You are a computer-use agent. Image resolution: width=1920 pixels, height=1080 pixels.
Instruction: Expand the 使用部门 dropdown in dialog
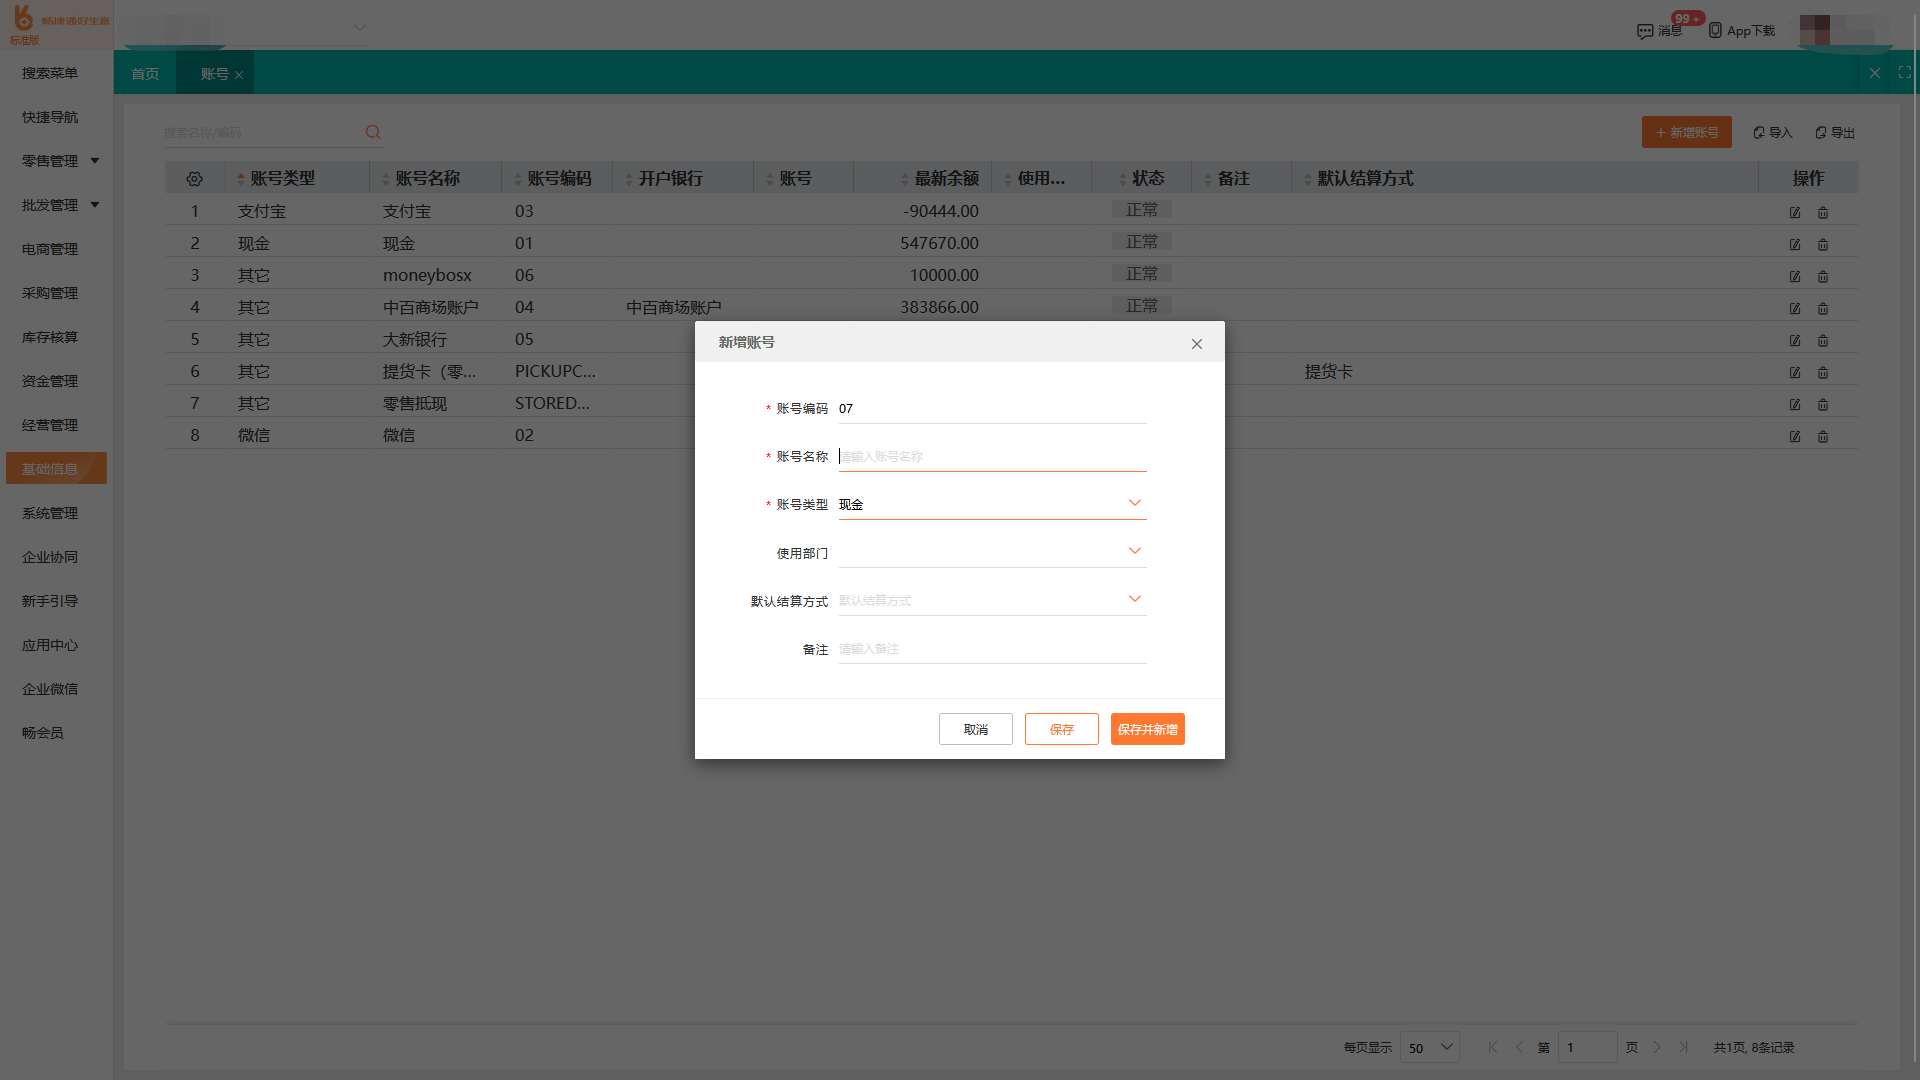click(x=1134, y=551)
